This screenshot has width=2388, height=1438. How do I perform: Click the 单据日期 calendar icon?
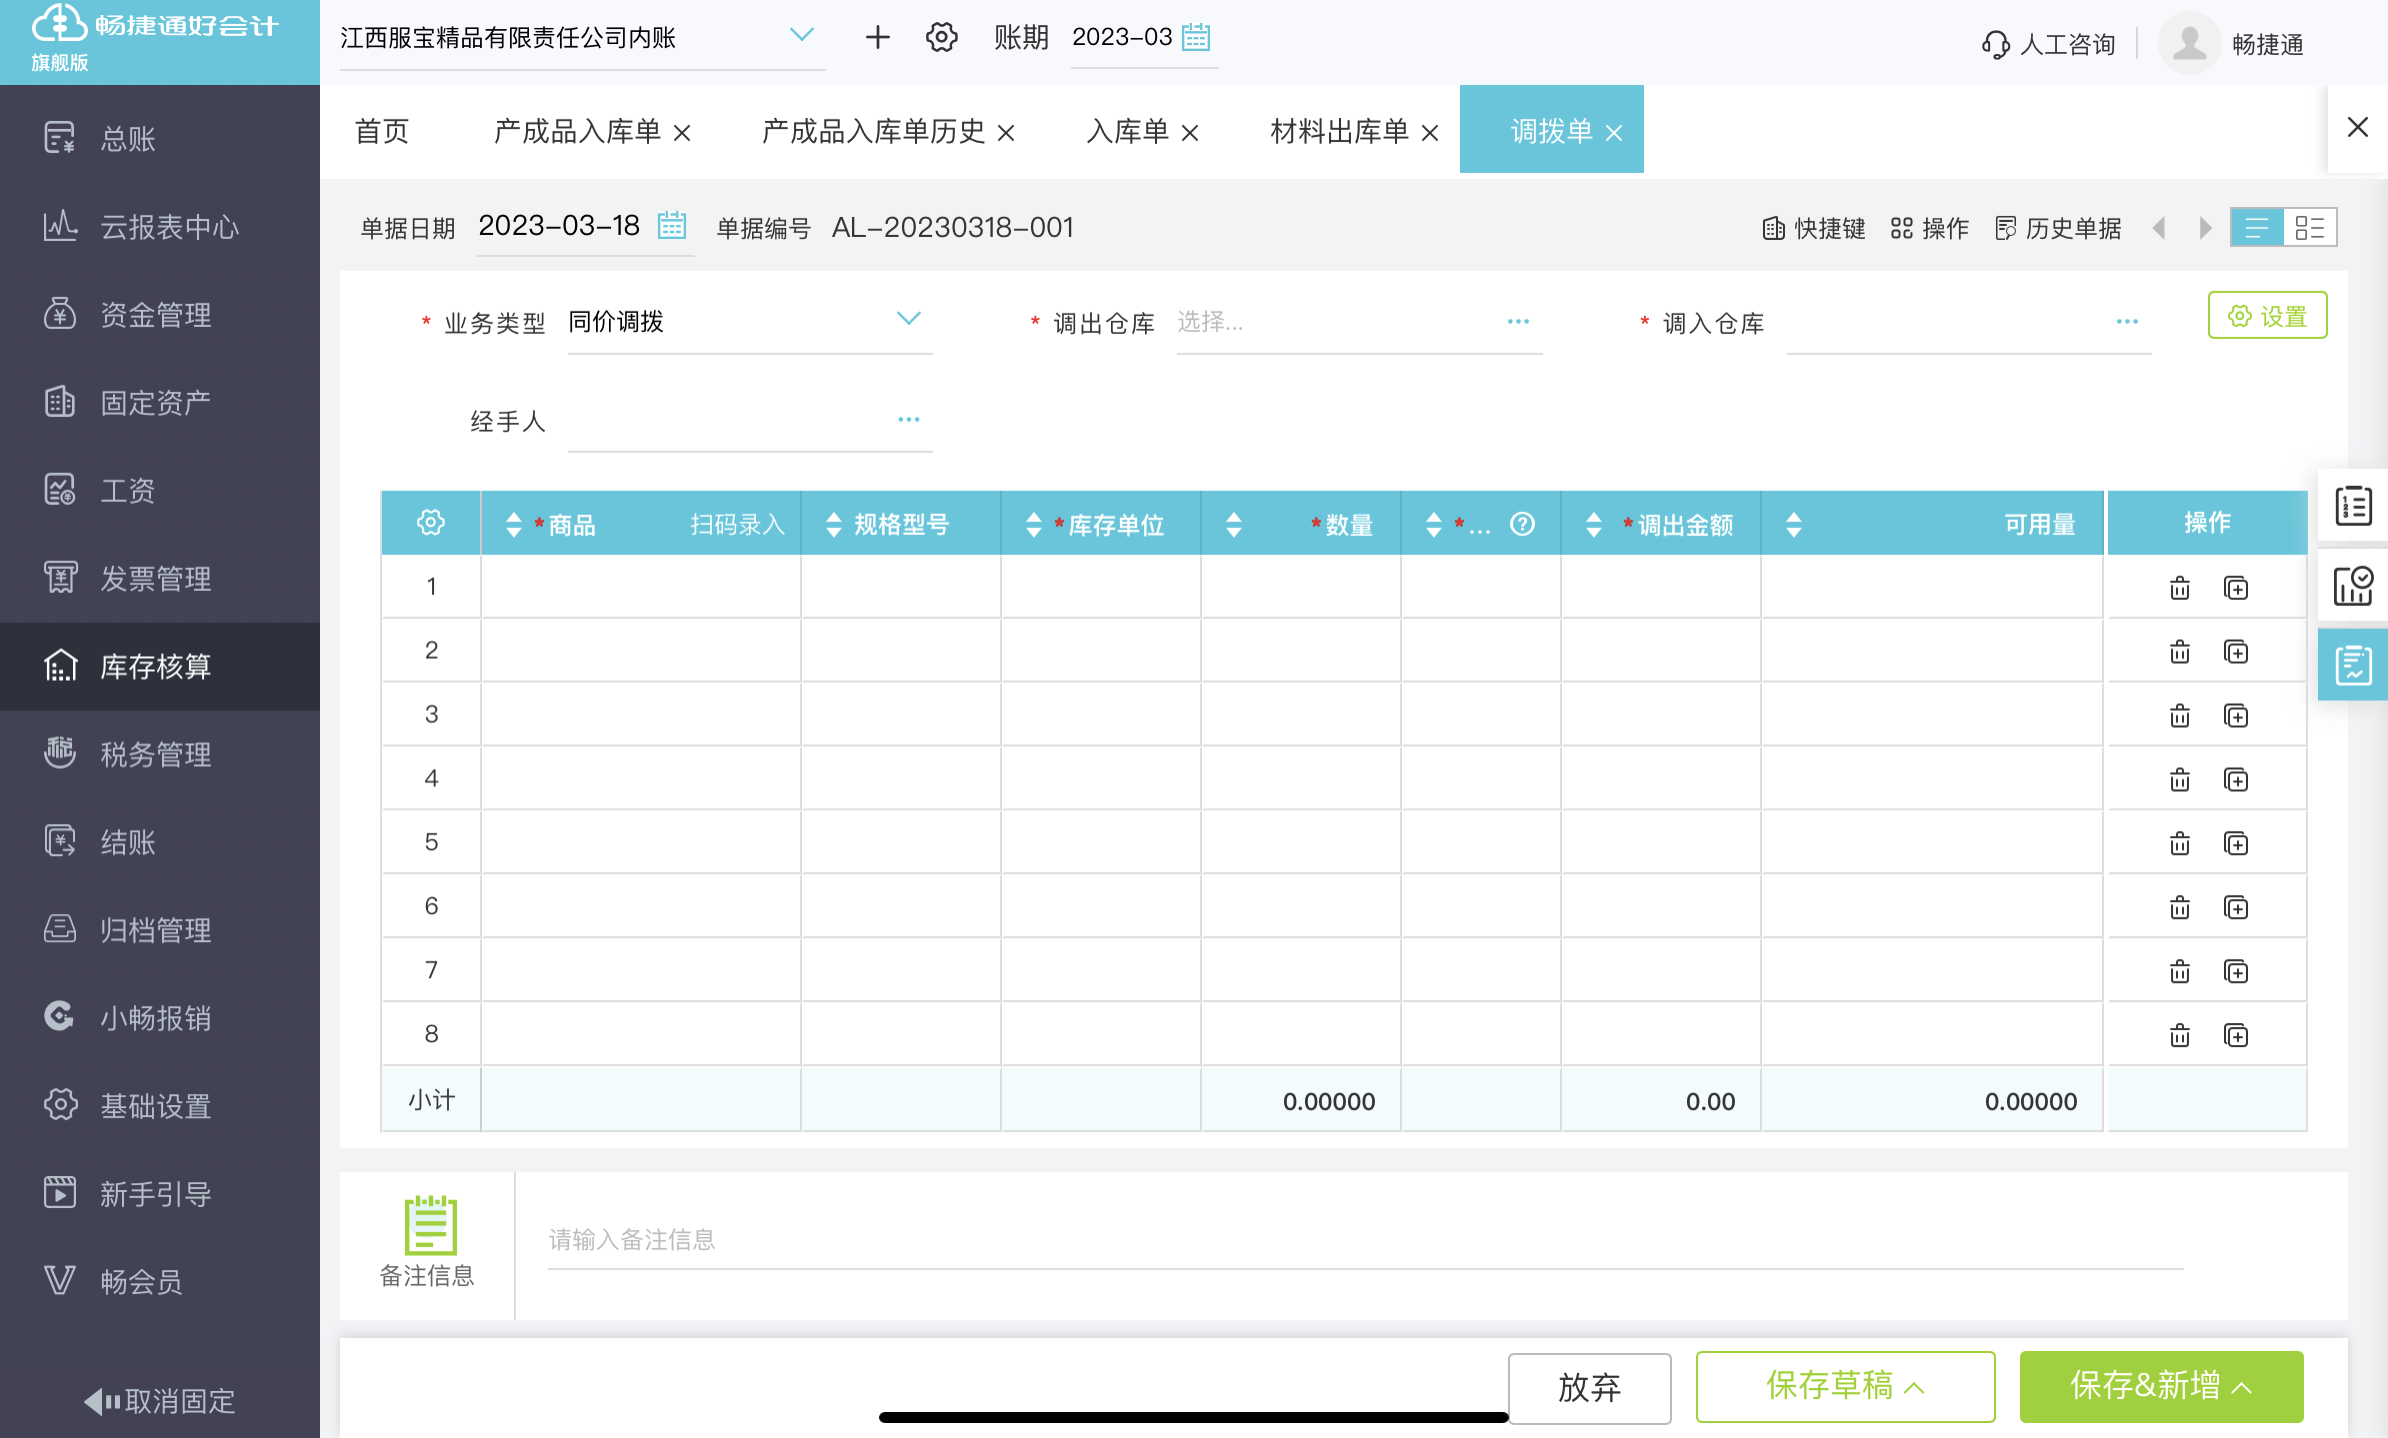672,227
